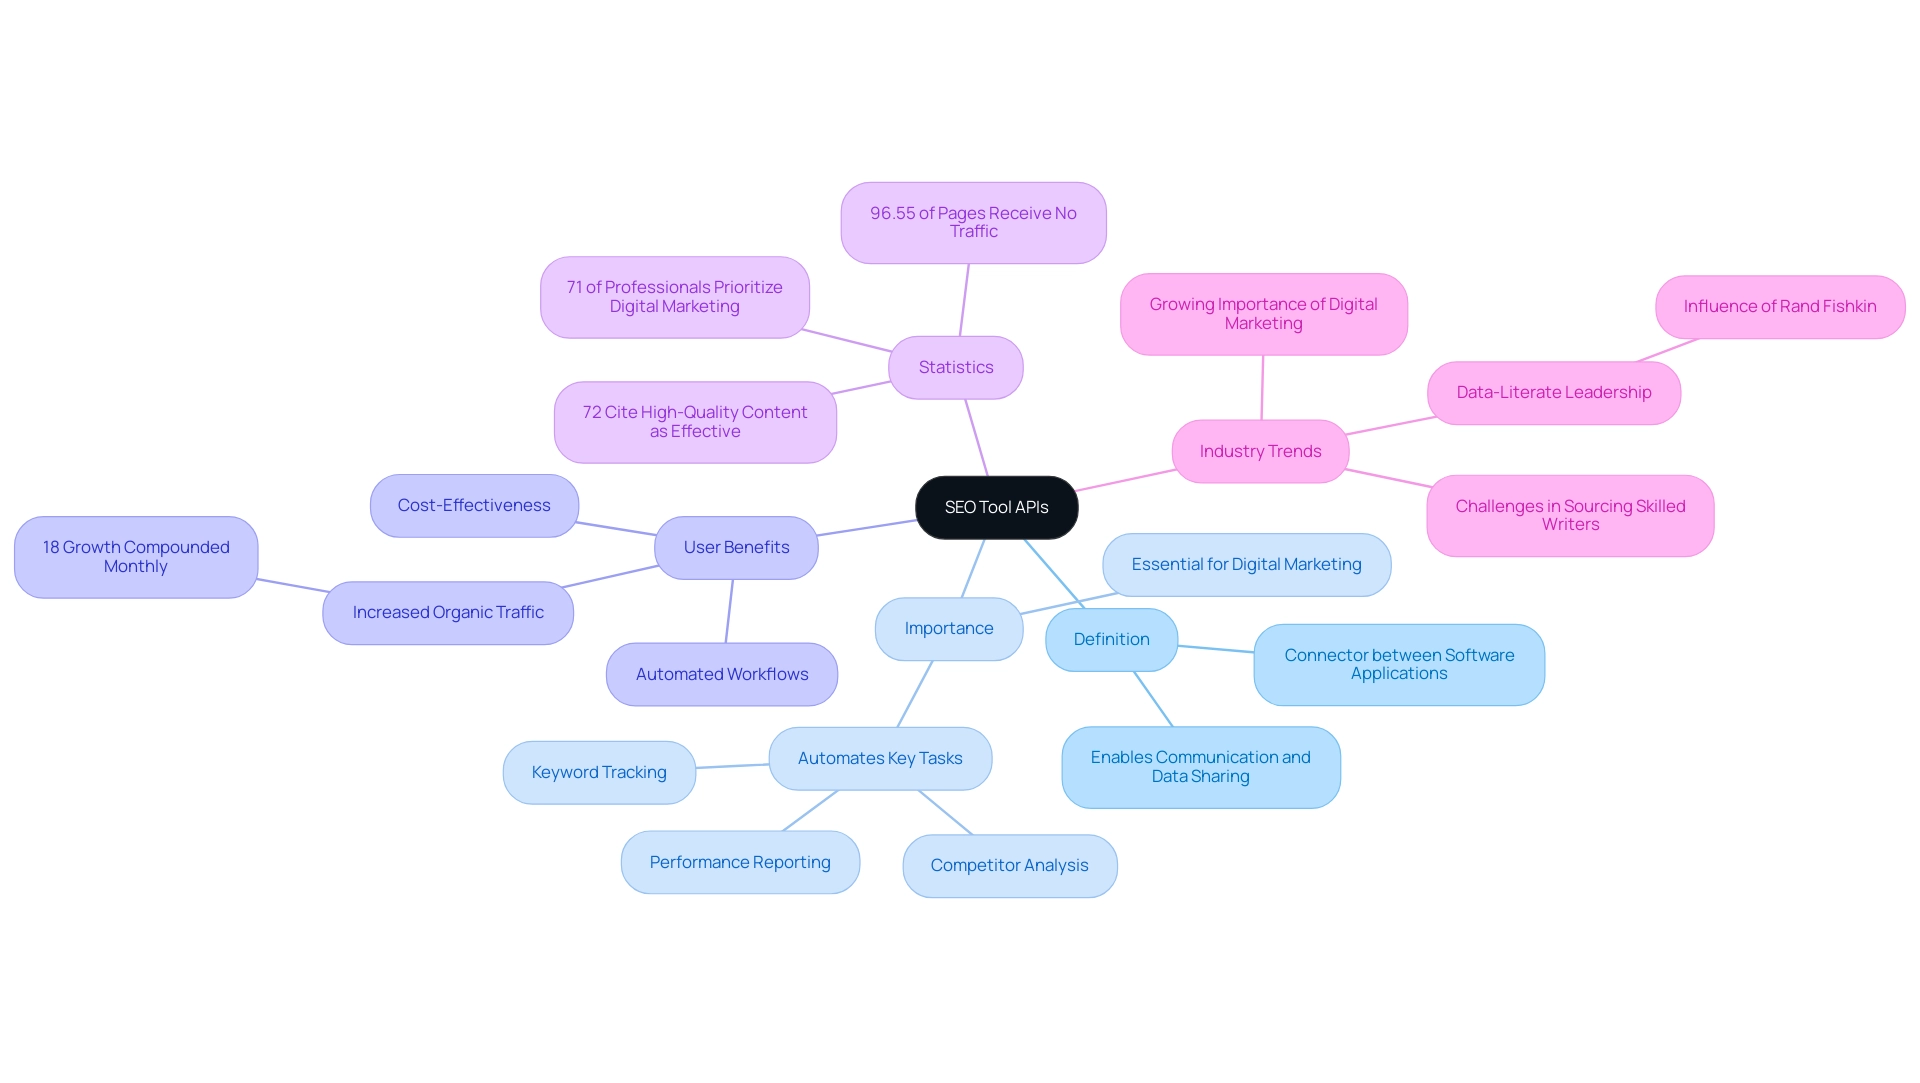Click the SEO Tool APIs central node

pyautogui.click(x=997, y=507)
